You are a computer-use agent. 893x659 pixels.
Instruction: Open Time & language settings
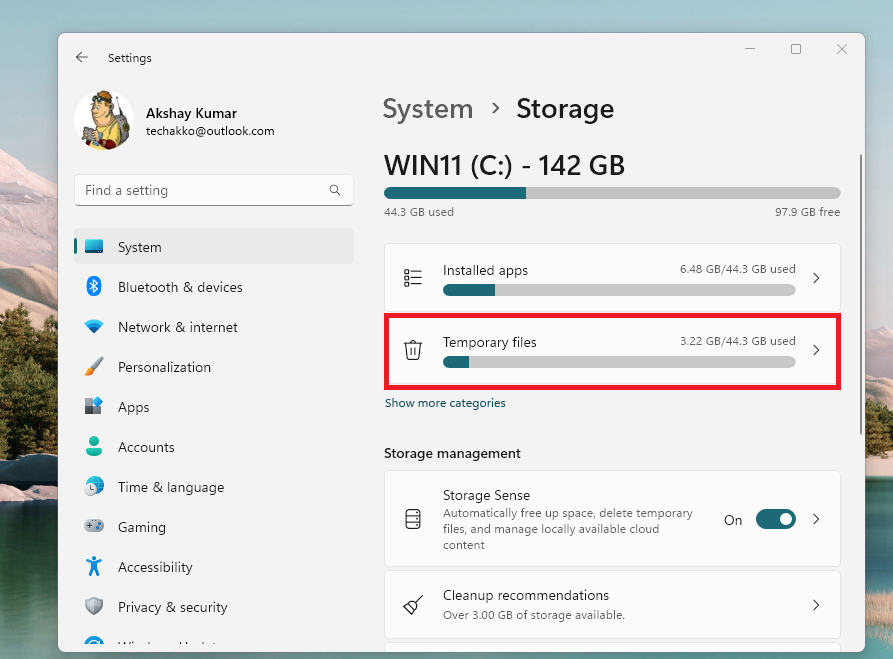click(x=171, y=488)
